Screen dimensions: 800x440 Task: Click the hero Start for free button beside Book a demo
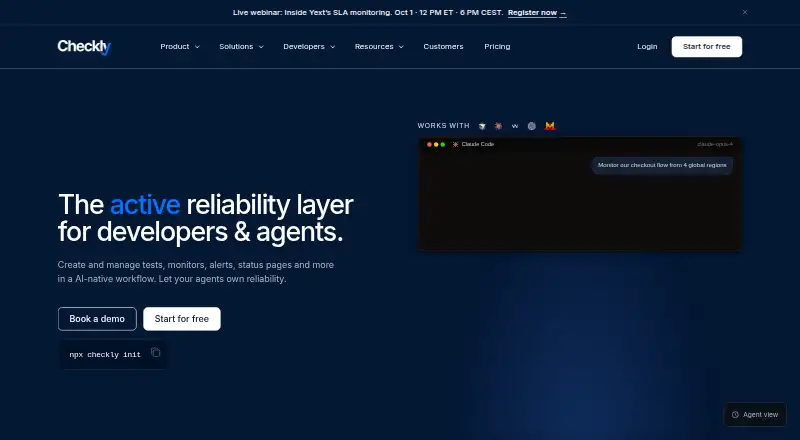tap(182, 319)
